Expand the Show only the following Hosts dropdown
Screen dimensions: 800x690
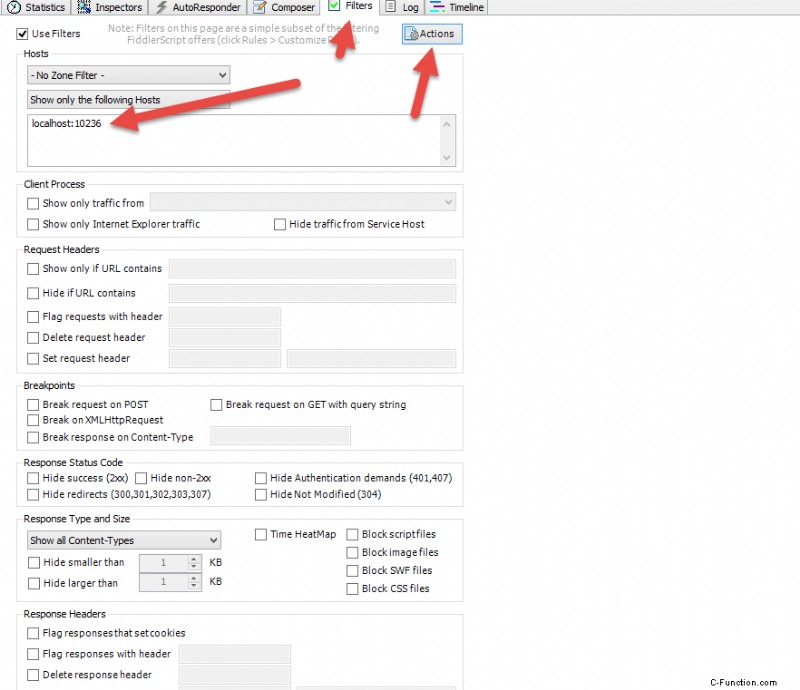click(128, 100)
